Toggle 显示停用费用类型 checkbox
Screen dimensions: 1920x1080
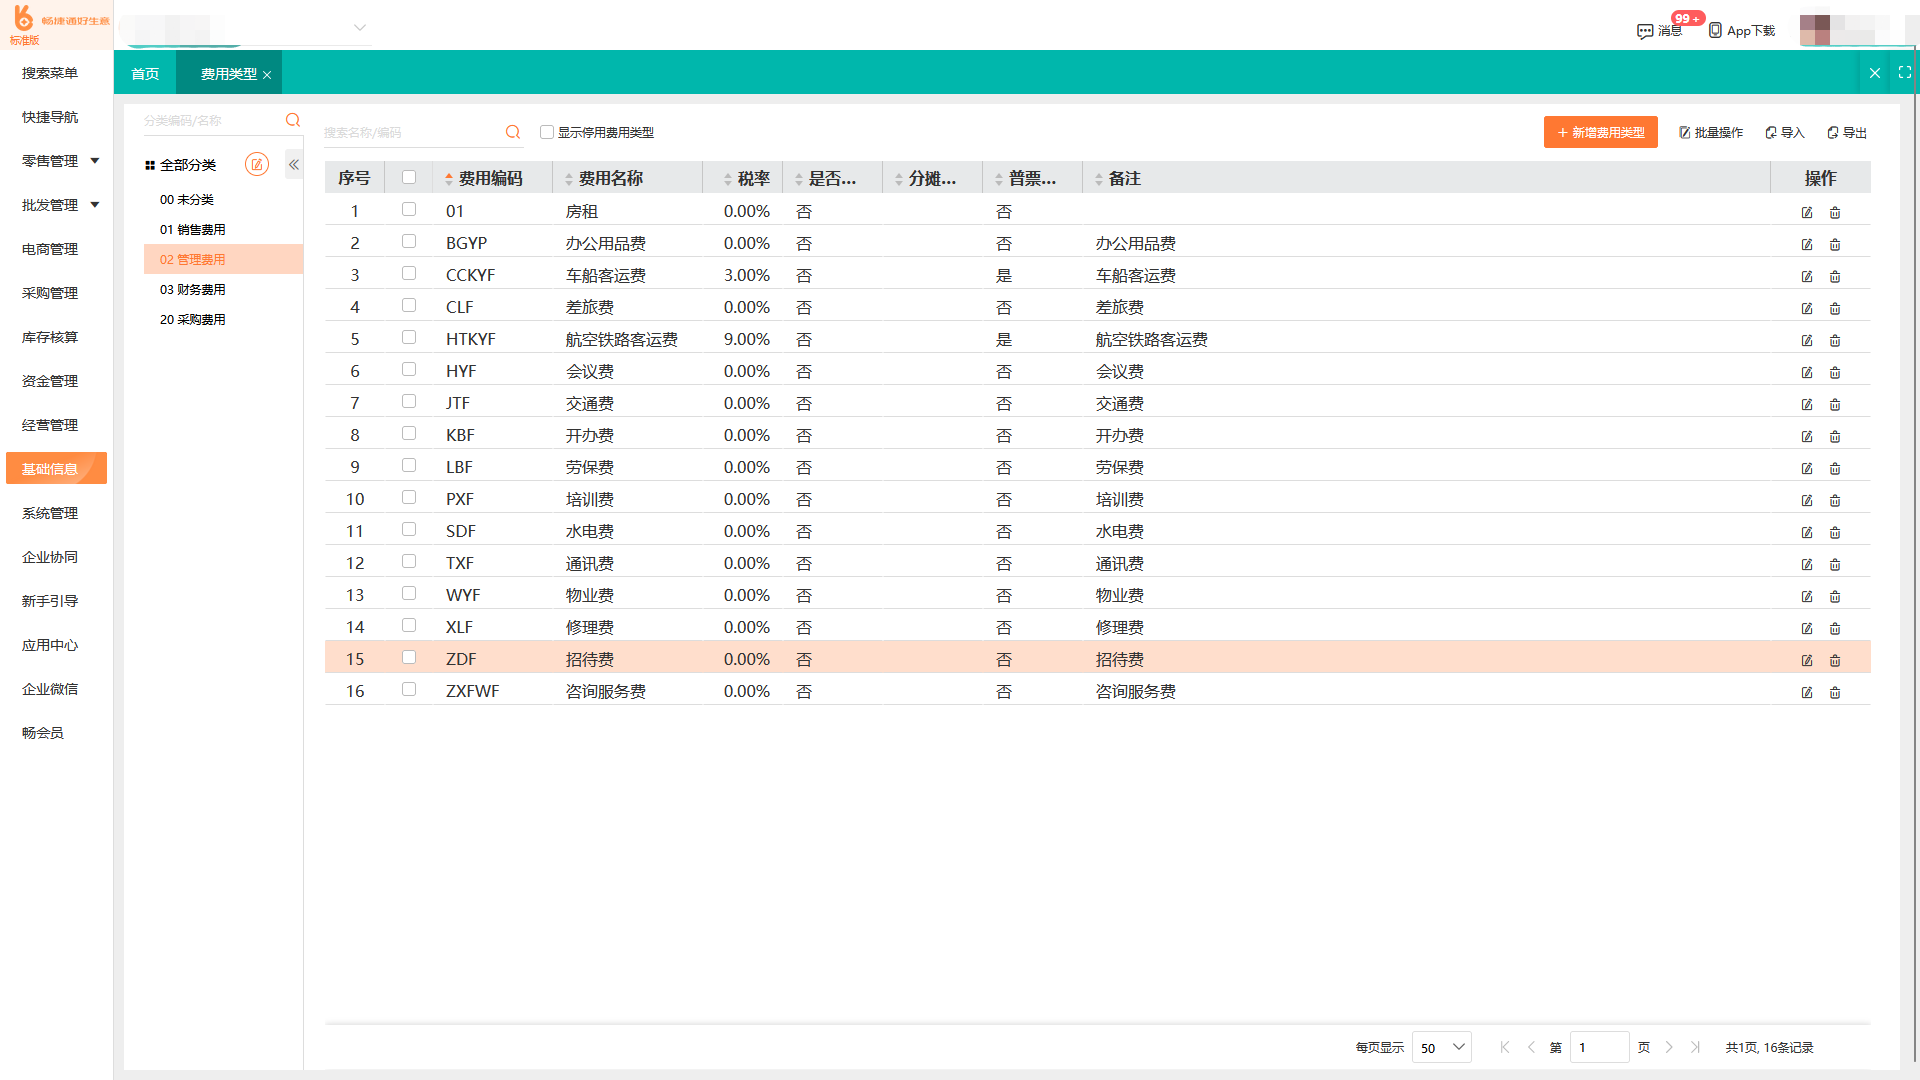546,129
